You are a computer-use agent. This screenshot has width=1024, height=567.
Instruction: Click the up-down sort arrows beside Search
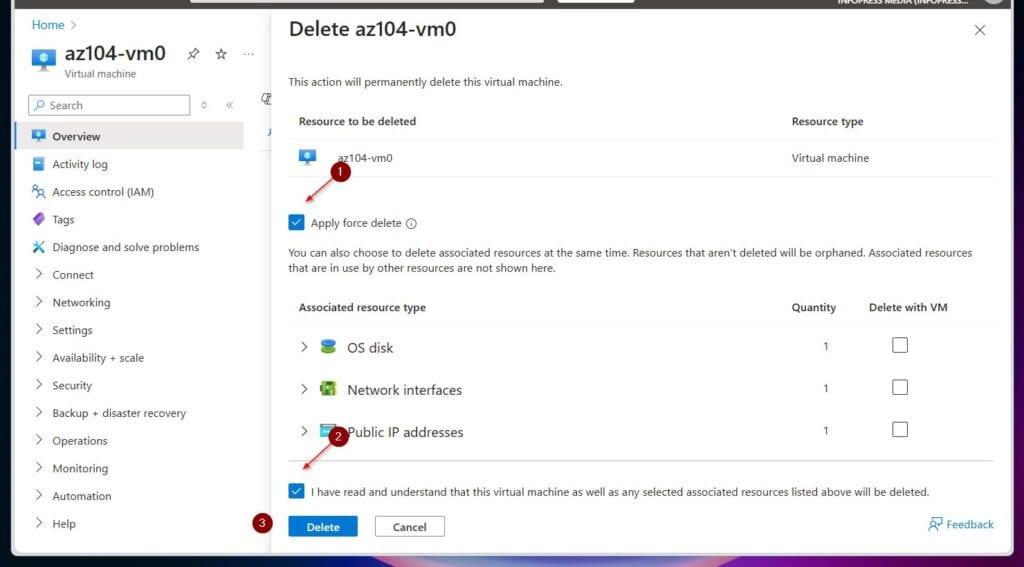(204, 105)
